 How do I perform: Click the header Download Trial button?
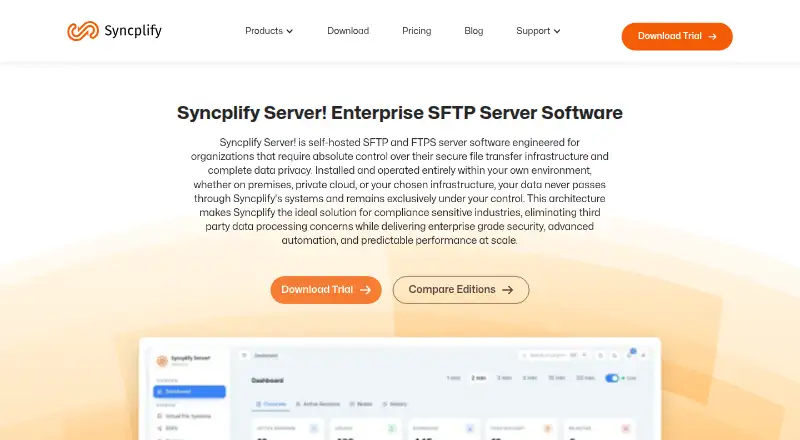677,36
